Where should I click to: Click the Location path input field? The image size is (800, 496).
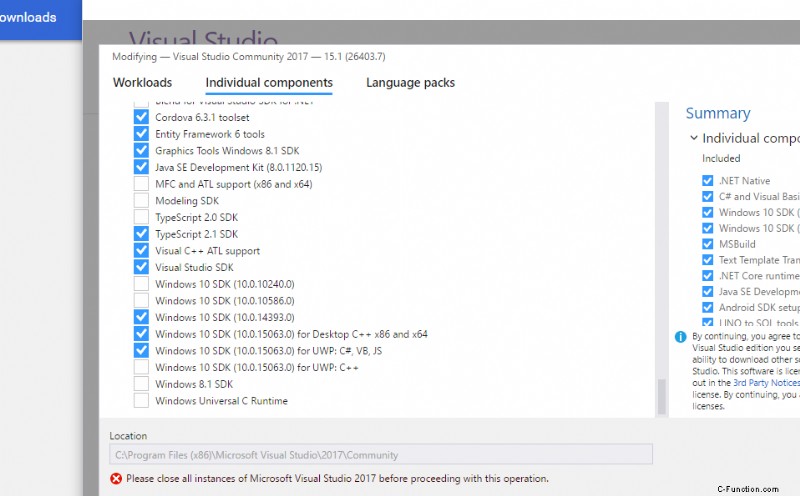tap(380, 455)
